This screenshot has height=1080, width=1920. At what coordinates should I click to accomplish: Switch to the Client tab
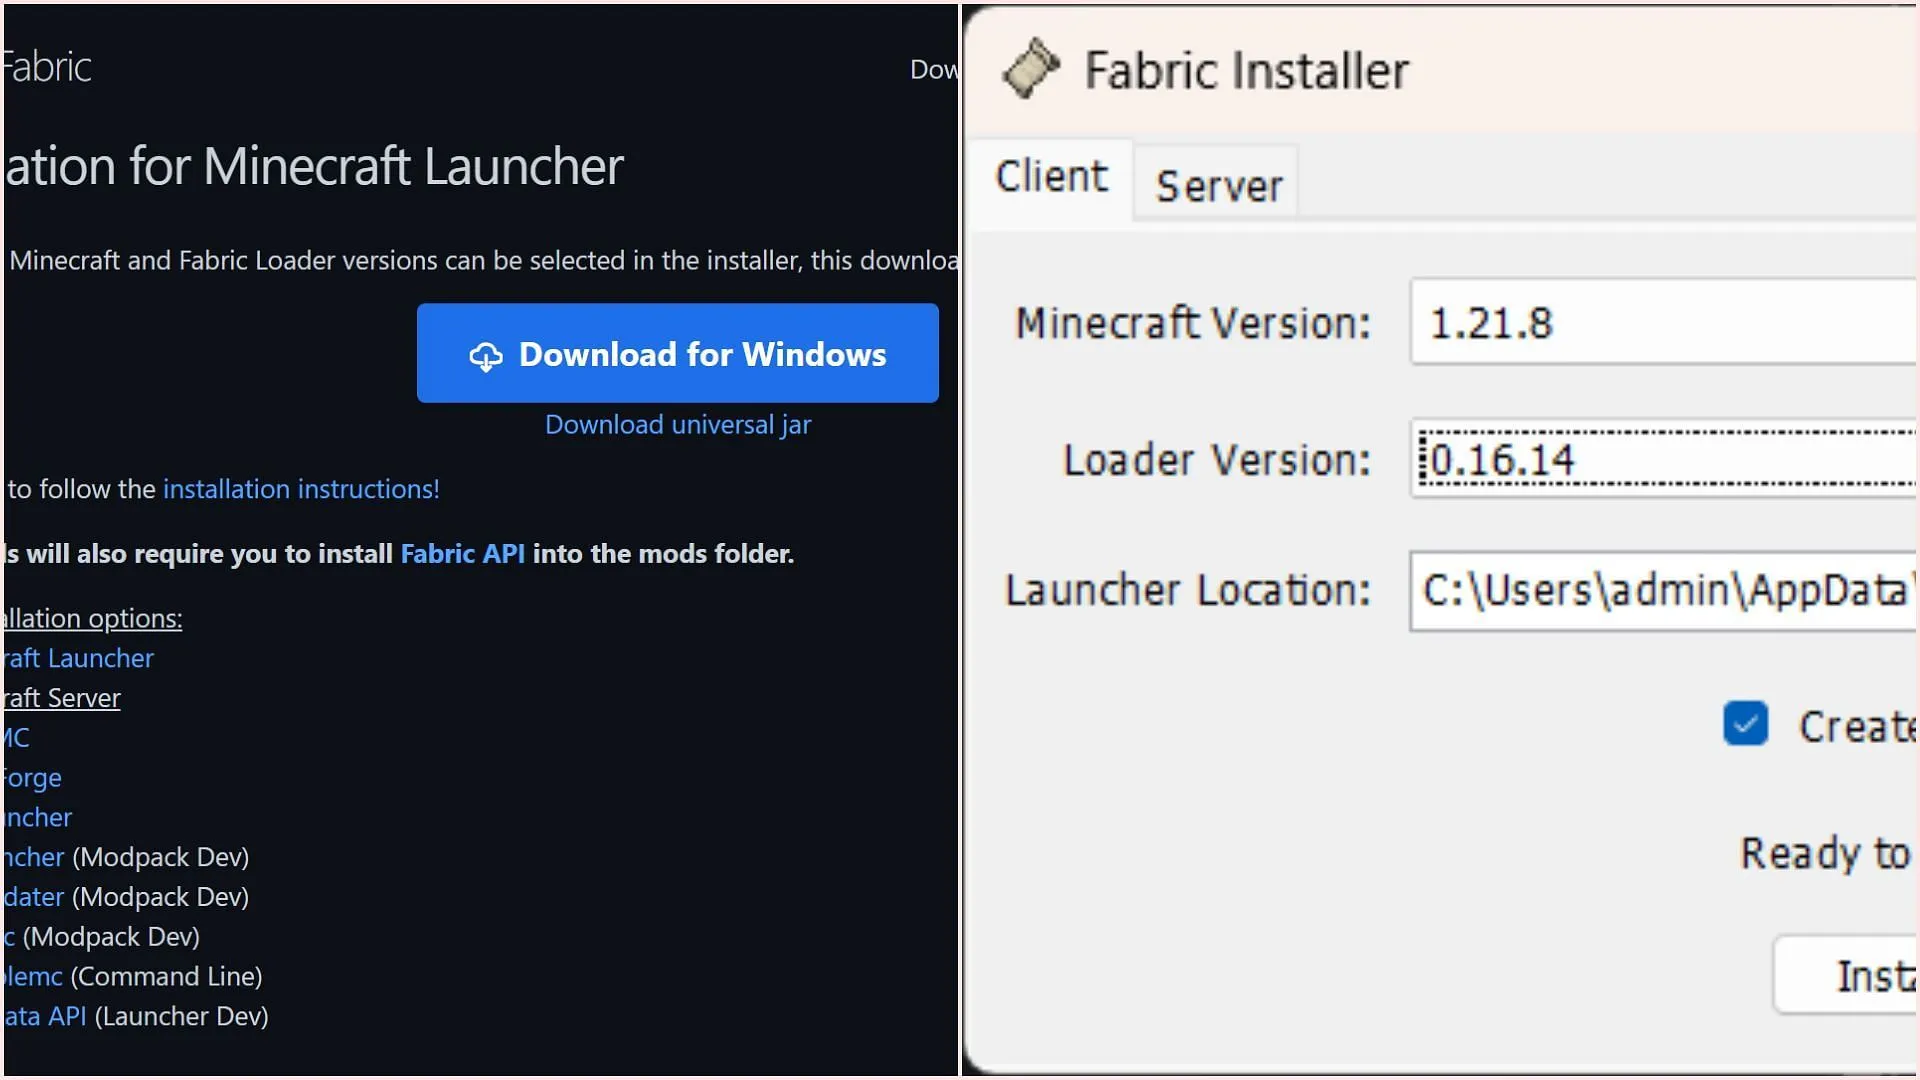1051,177
